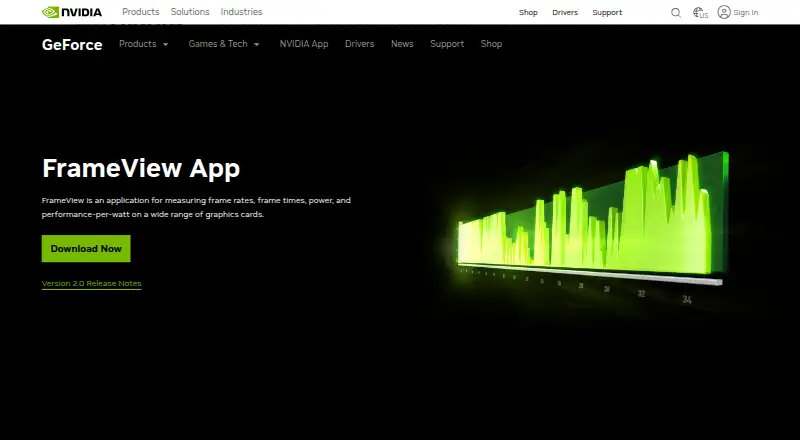Viewport: 800px width, 440px height.
Task: Open the NVIDIA App tab
Action: point(304,44)
